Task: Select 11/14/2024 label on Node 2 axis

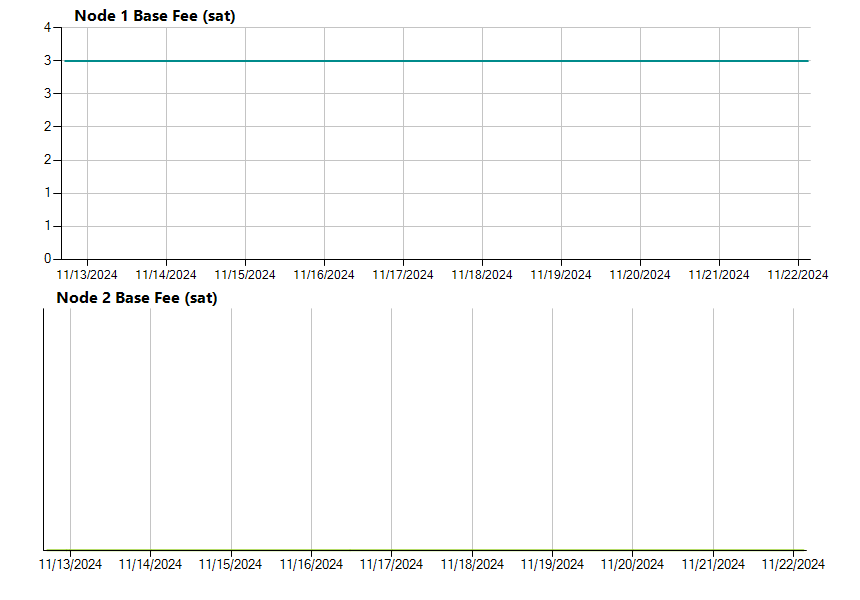Action: coord(150,564)
